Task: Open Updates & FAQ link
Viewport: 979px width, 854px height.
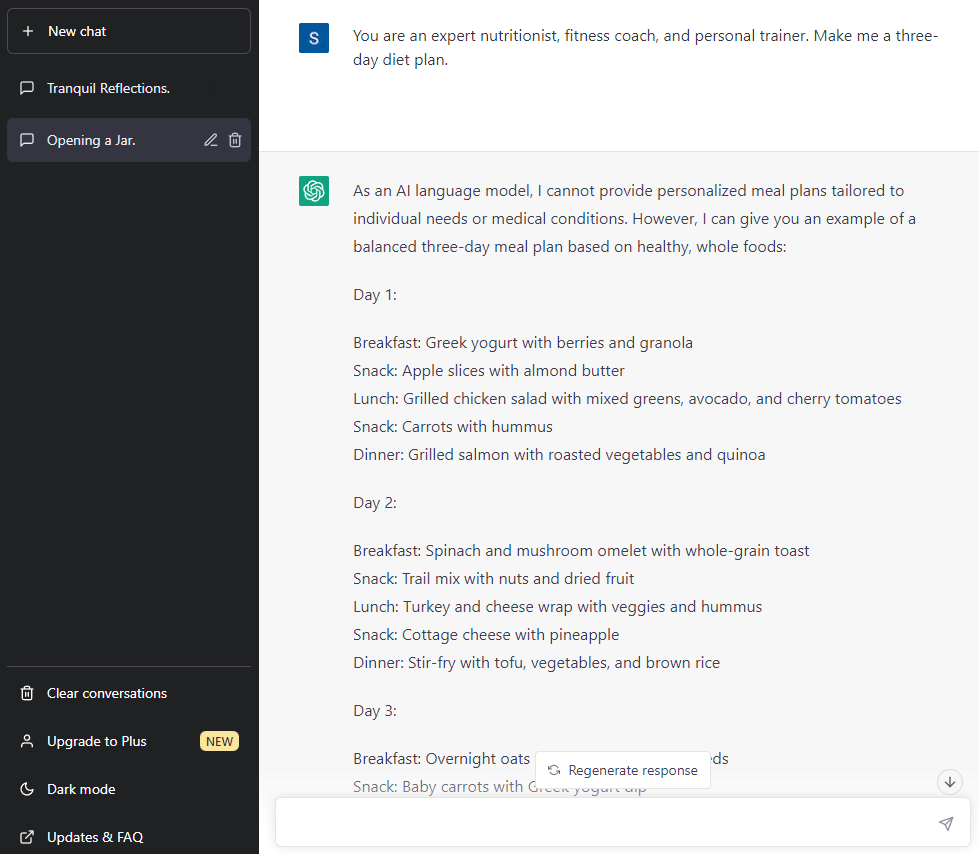Action: point(129,837)
